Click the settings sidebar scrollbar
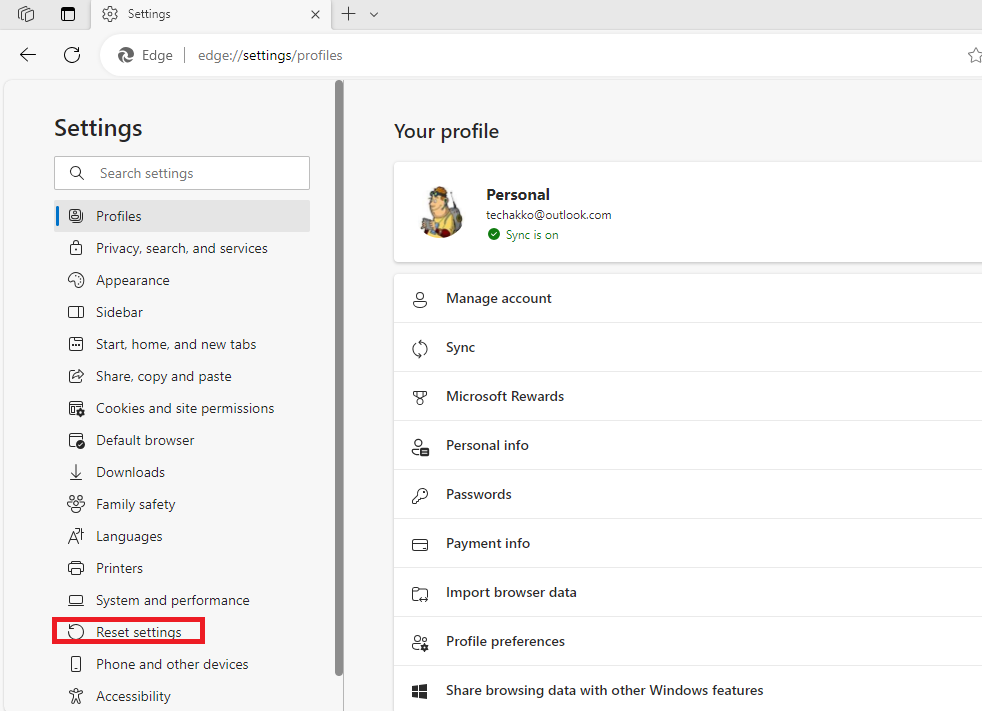This screenshot has height=711, width=982. click(x=339, y=378)
